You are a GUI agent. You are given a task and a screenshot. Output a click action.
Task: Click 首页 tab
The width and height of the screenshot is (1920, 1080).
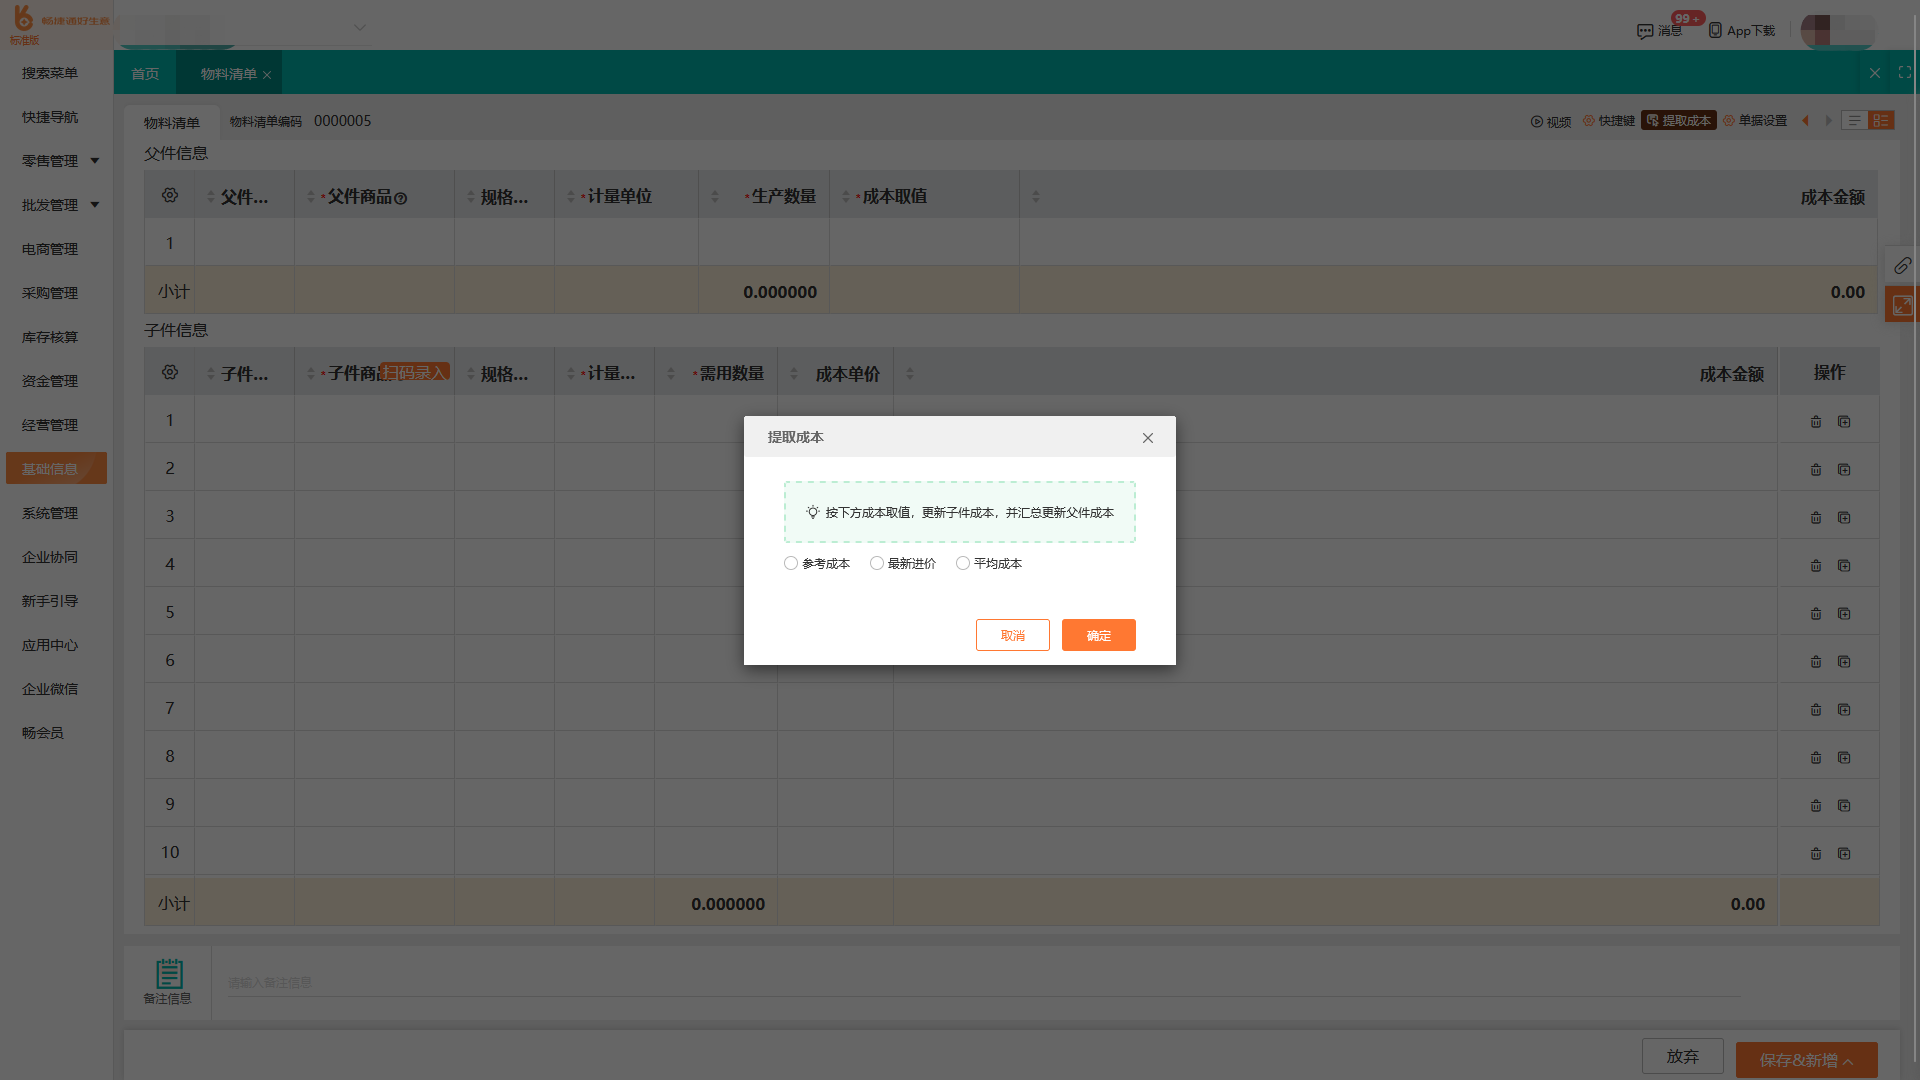click(145, 73)
